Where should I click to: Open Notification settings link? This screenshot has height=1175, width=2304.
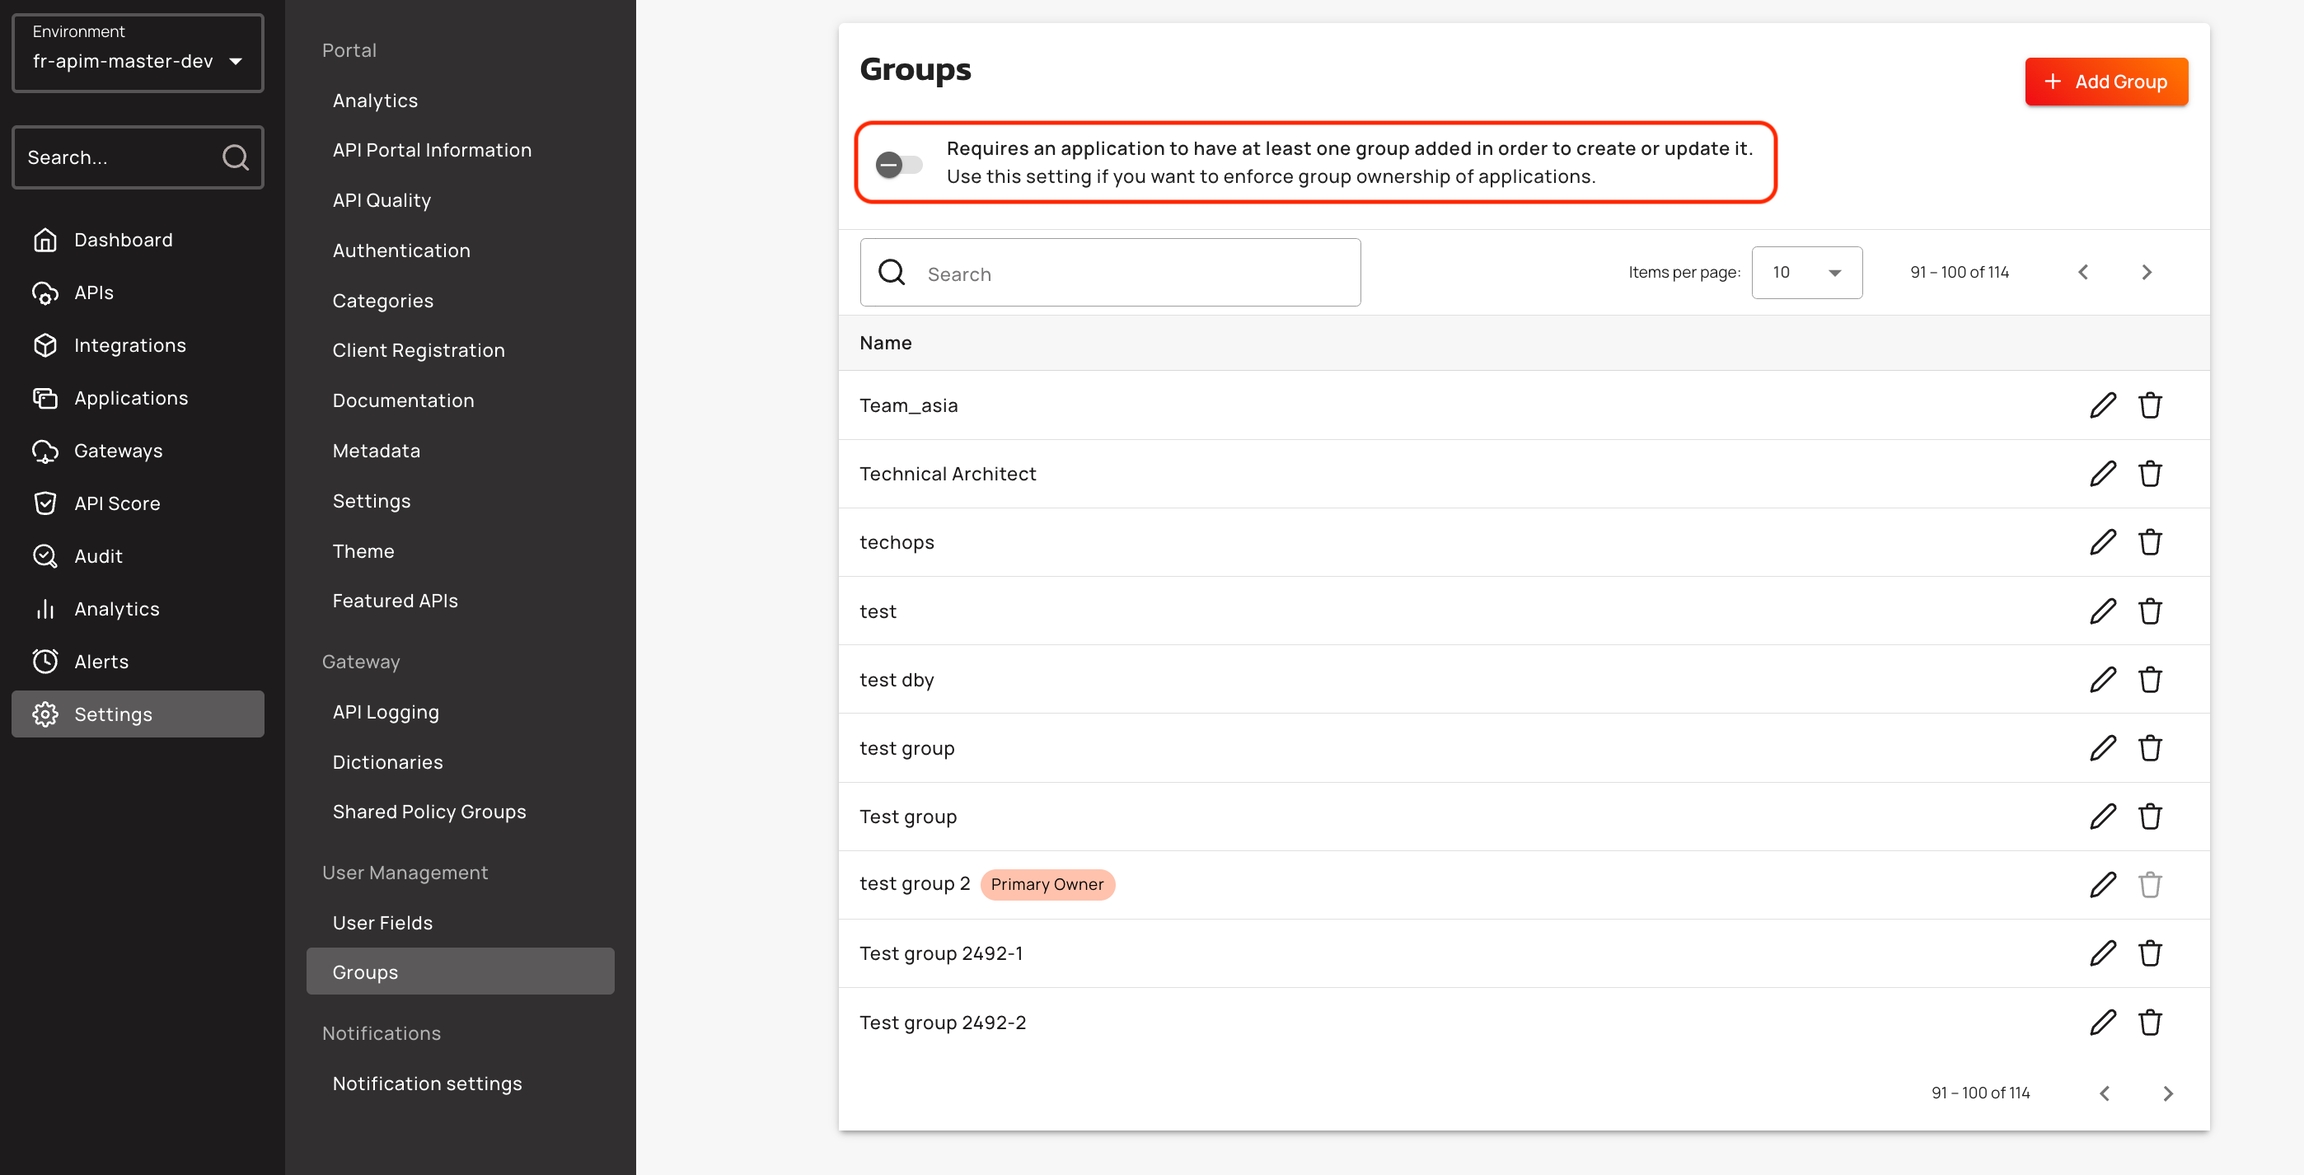tap(427, 1083)
